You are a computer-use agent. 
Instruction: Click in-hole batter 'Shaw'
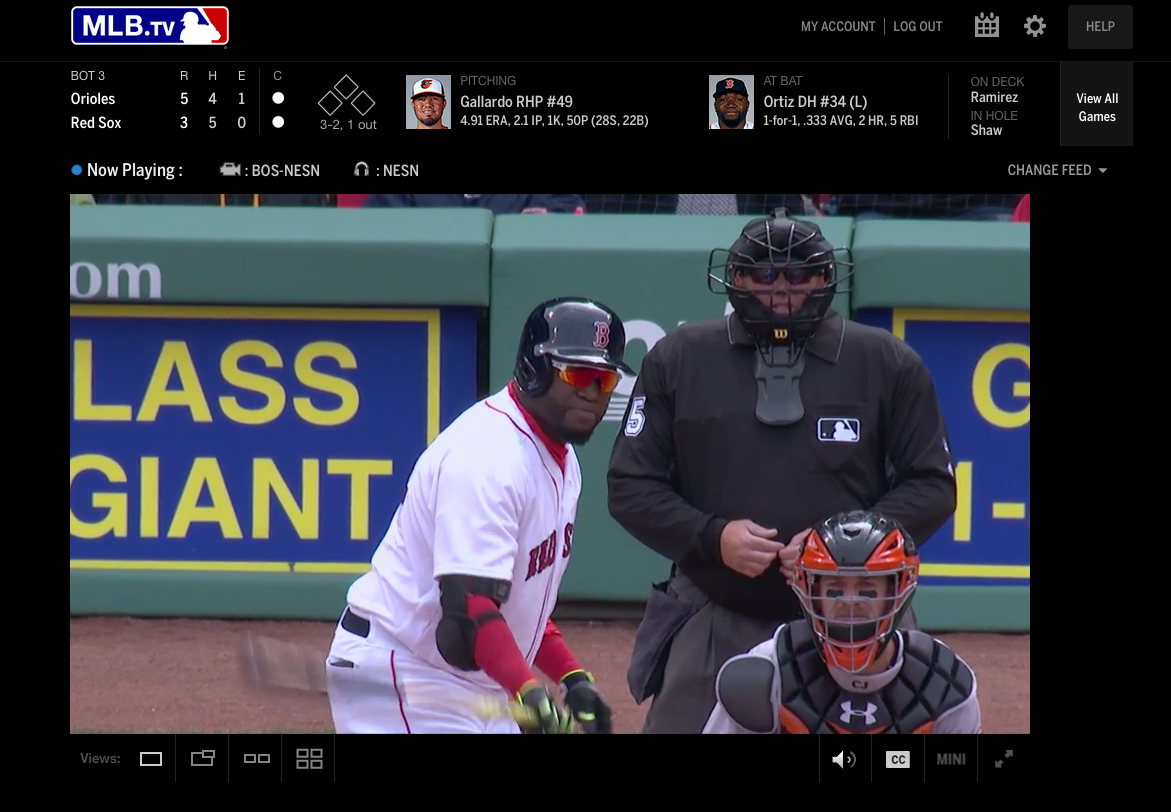point(986,130)
